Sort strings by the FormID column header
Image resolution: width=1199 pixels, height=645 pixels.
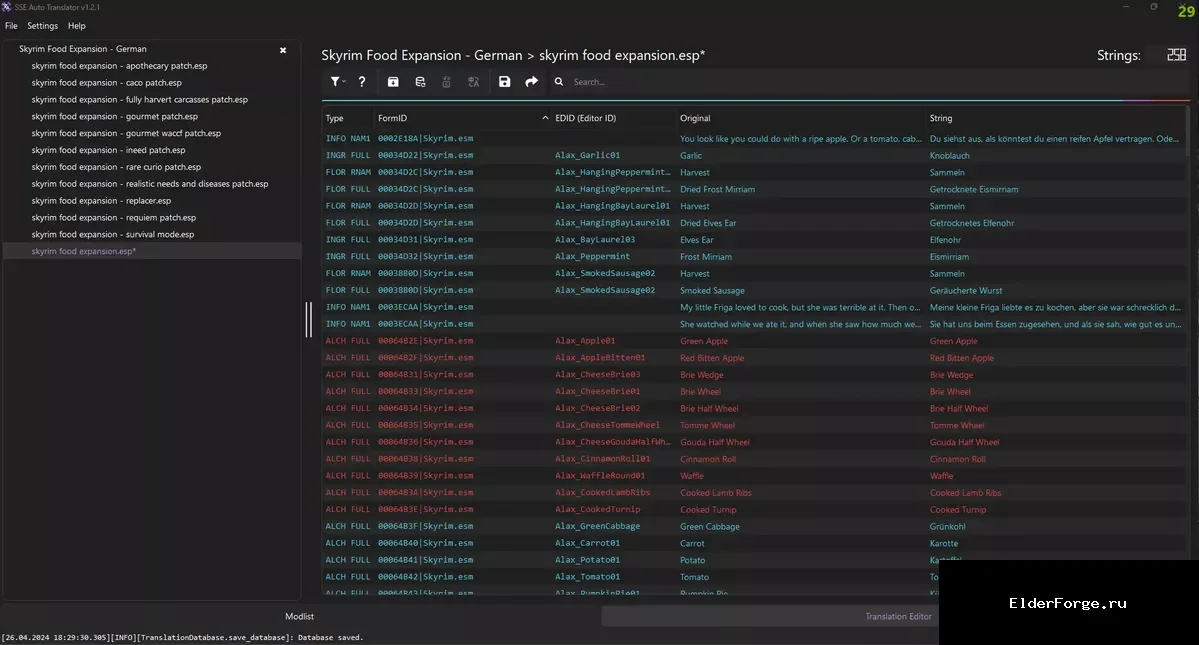pos(460,118)
